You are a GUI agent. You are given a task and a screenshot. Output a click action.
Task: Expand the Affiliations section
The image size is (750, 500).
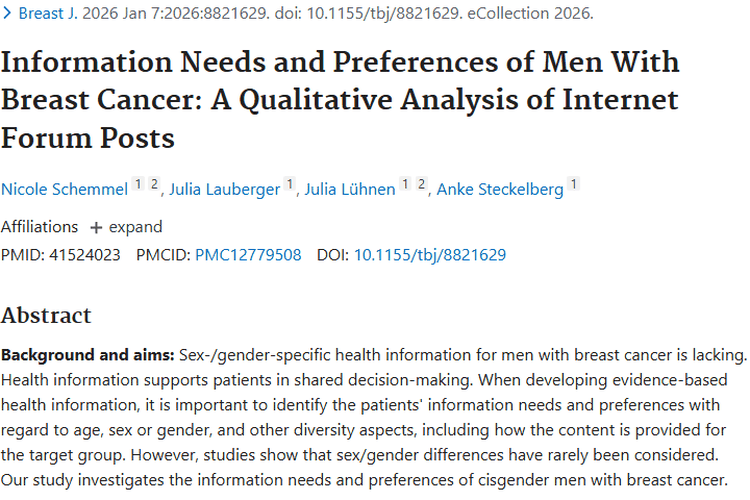[126, 227]
